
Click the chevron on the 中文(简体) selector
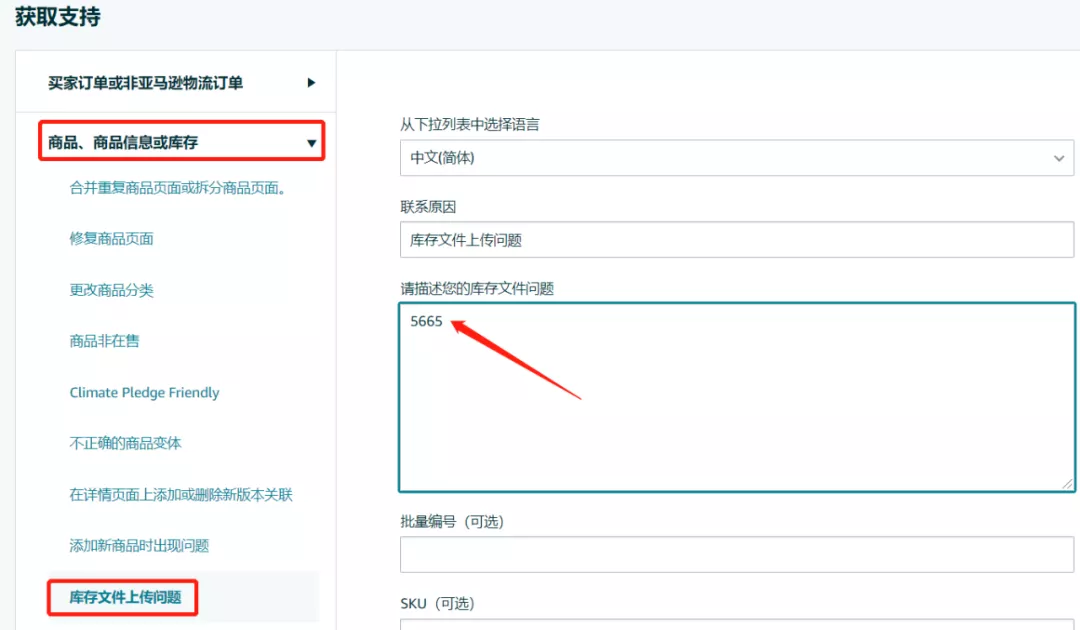point(1058,157)
